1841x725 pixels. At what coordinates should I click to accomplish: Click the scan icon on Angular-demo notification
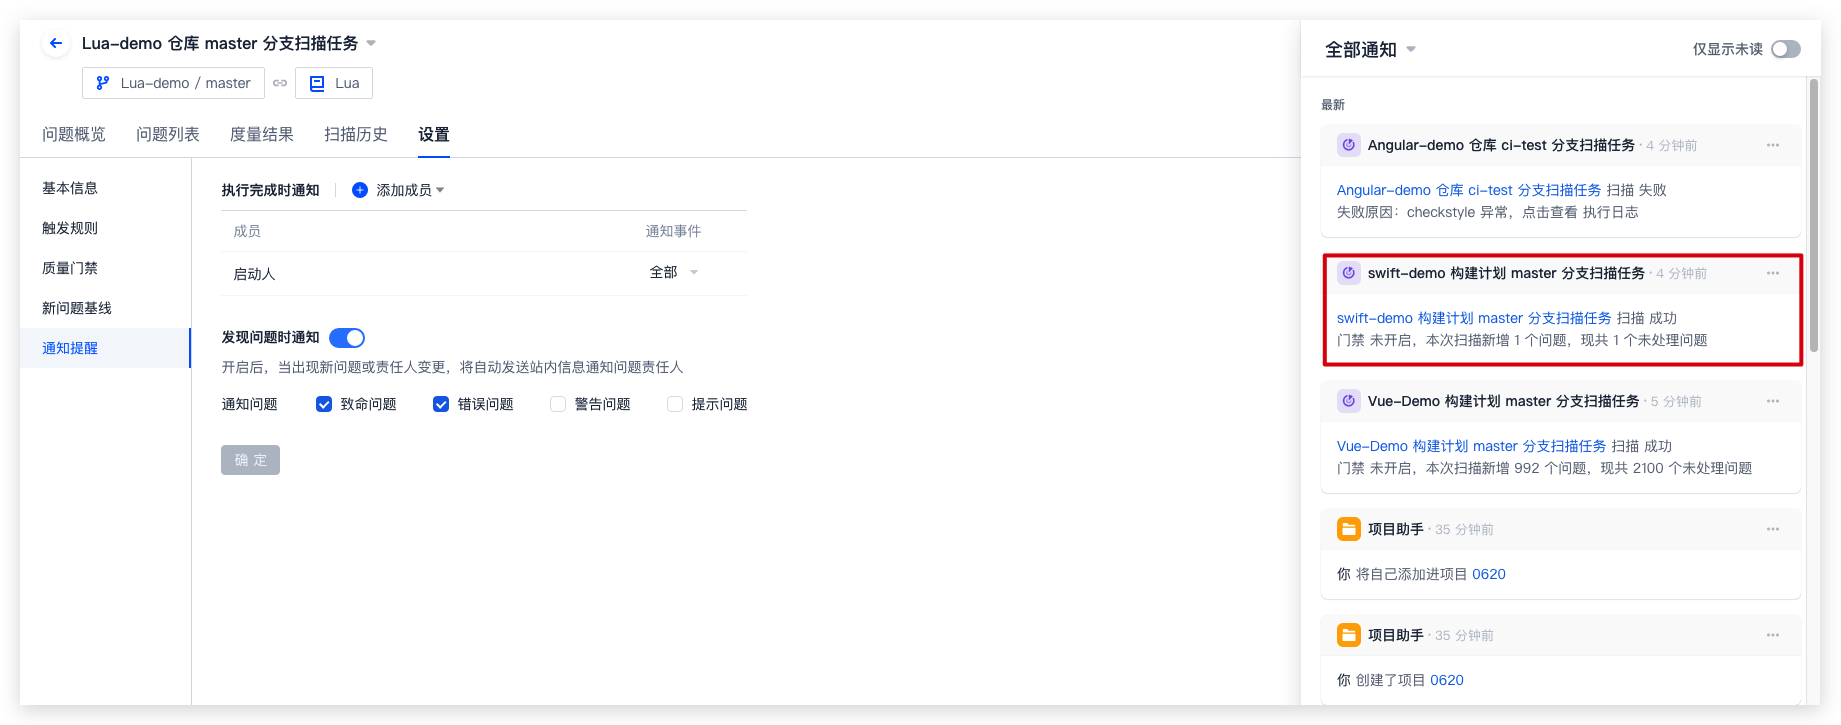(x=1348, y=145)
